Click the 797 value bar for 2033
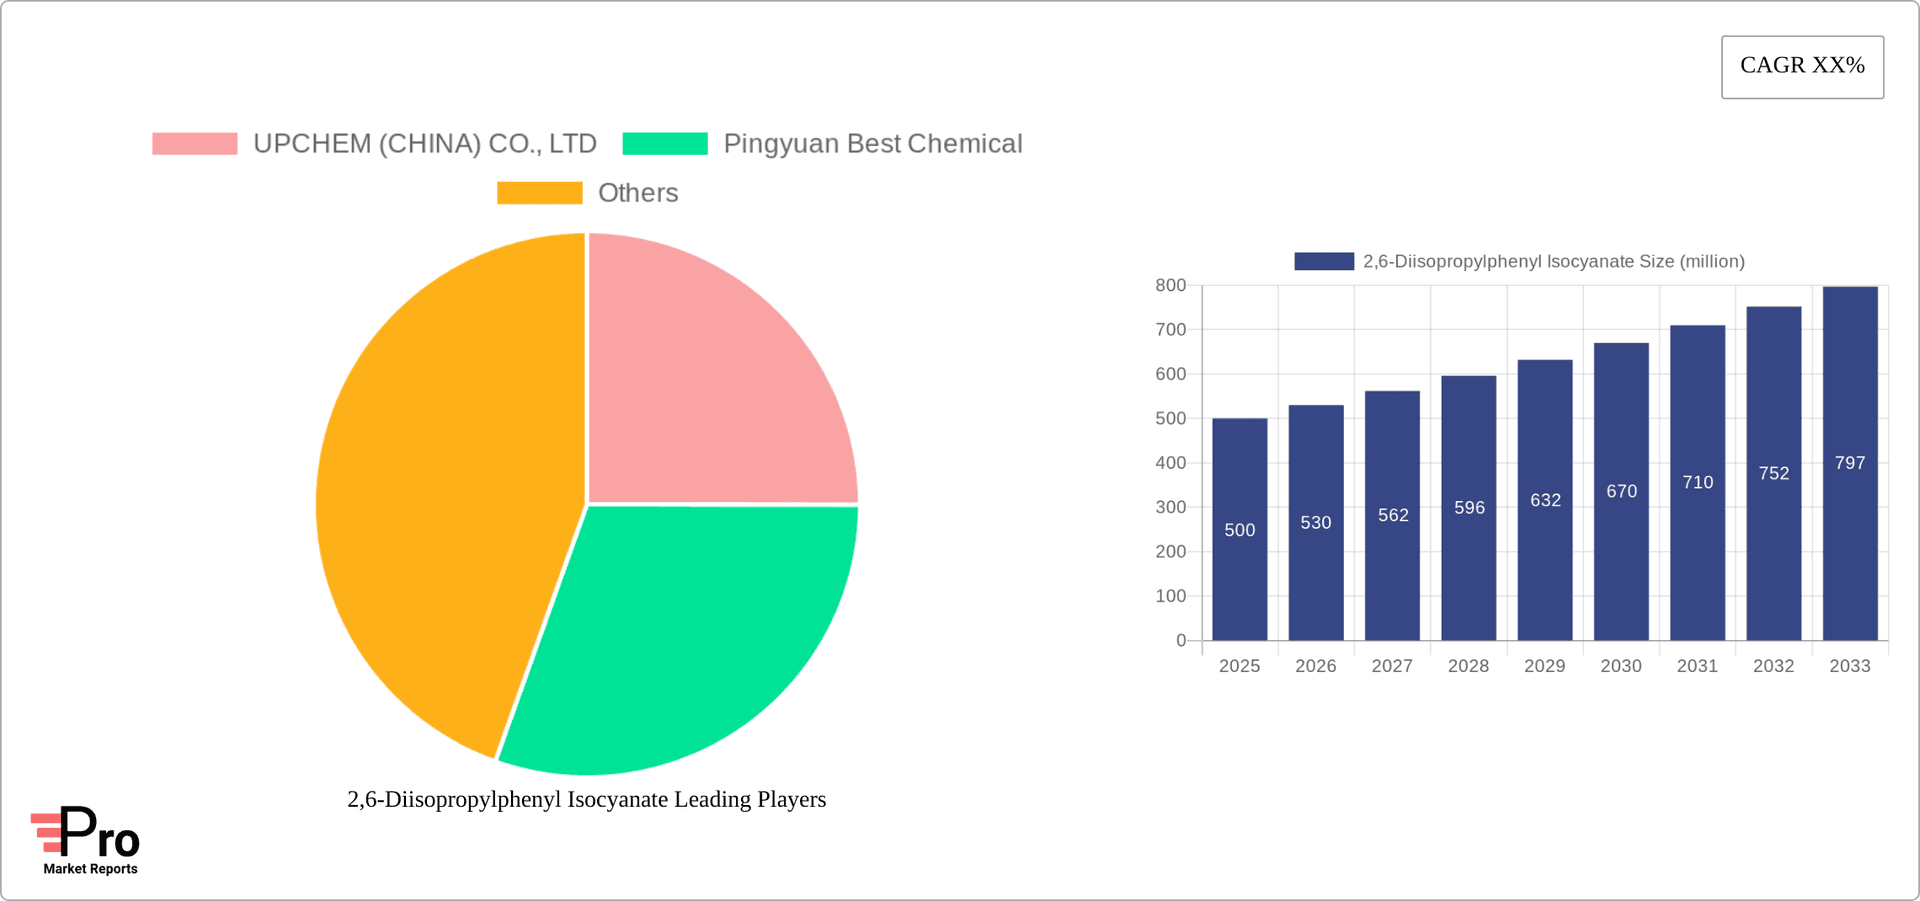Image resolution: width=1920 pixels, height=901 pixels. 1850,460
